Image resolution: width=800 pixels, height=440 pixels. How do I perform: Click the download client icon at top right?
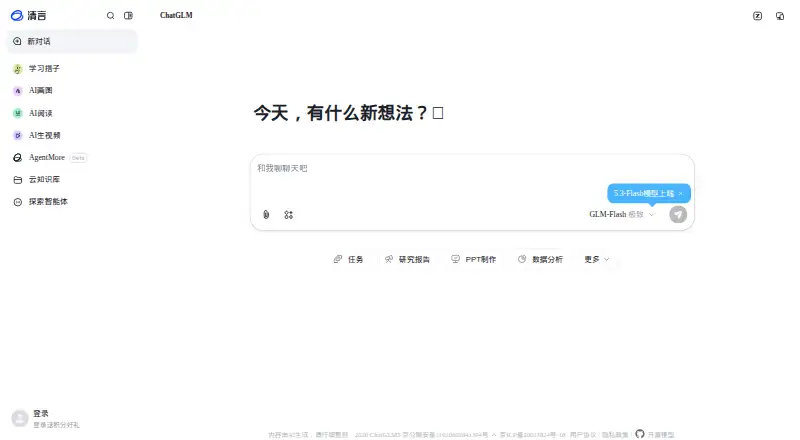pyautogui.click(x=780, y=16)
